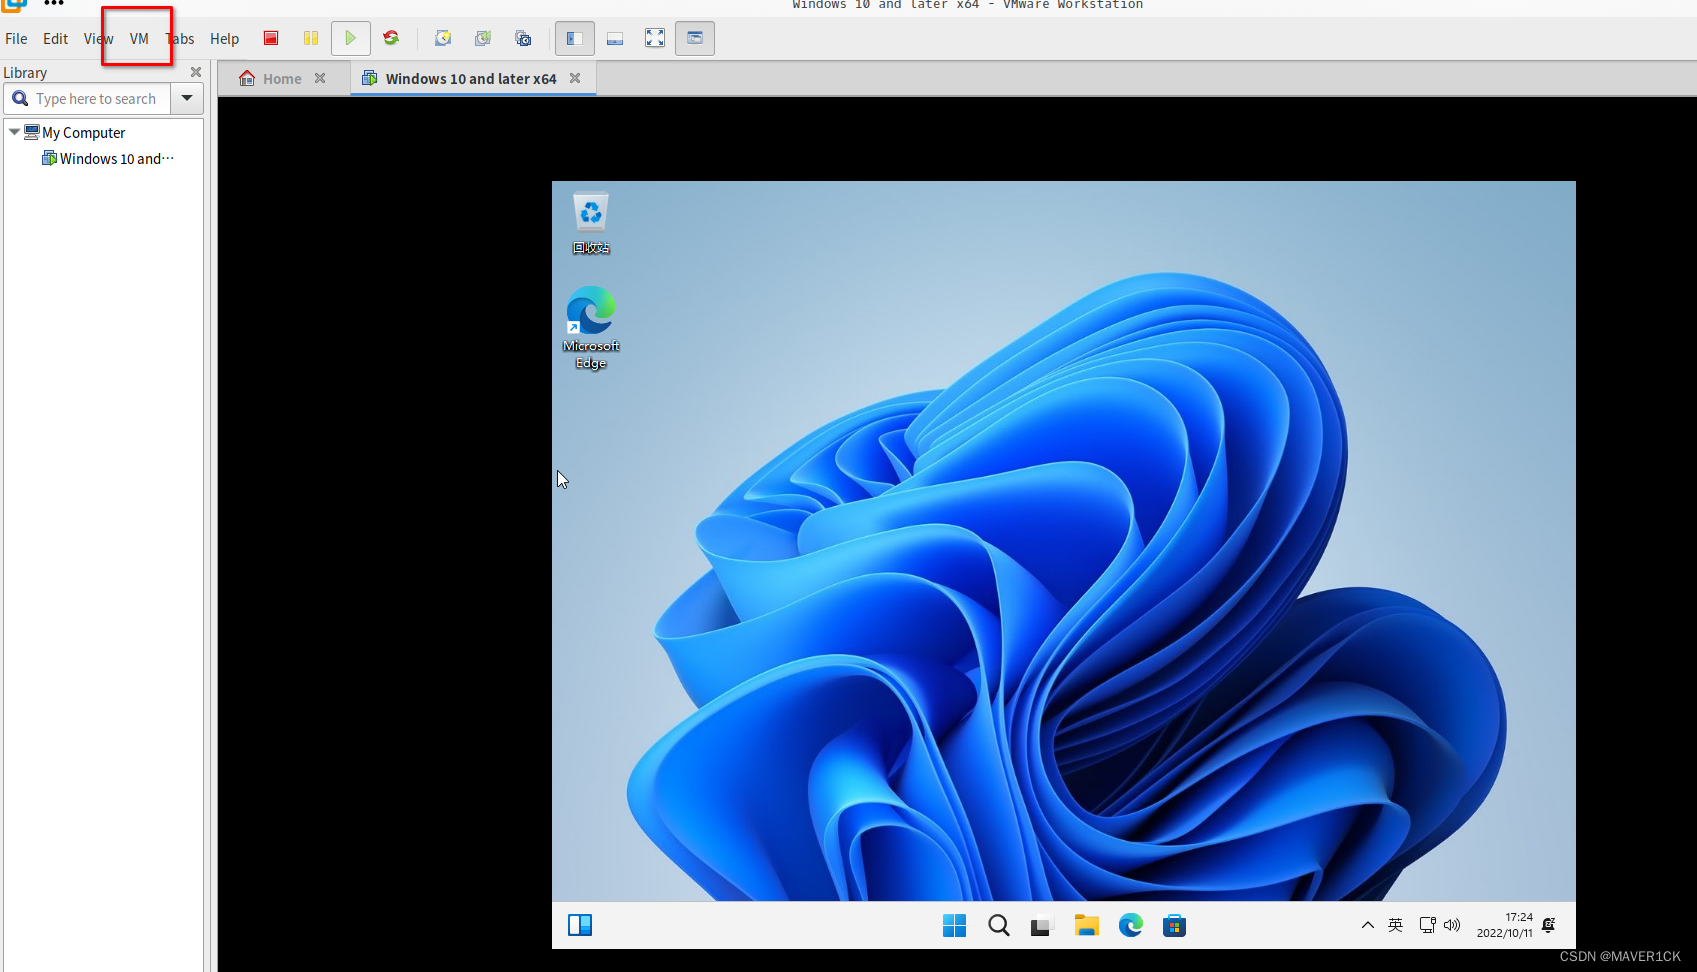1697x972 pixels.
Task: Toggle the Library panel visibility
Action: 575,38
